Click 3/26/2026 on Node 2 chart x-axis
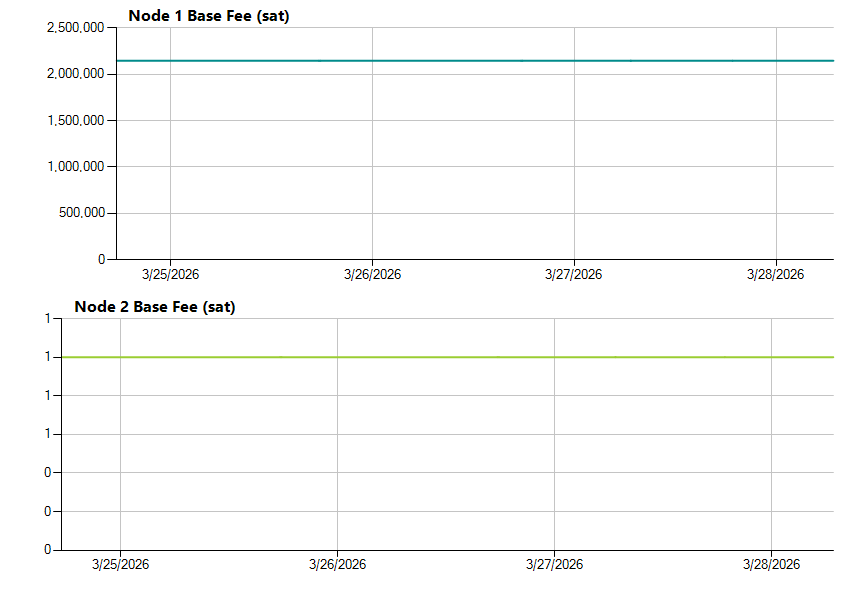The width and height of the screenshot is (860, 600). click(x=337, y=565)
